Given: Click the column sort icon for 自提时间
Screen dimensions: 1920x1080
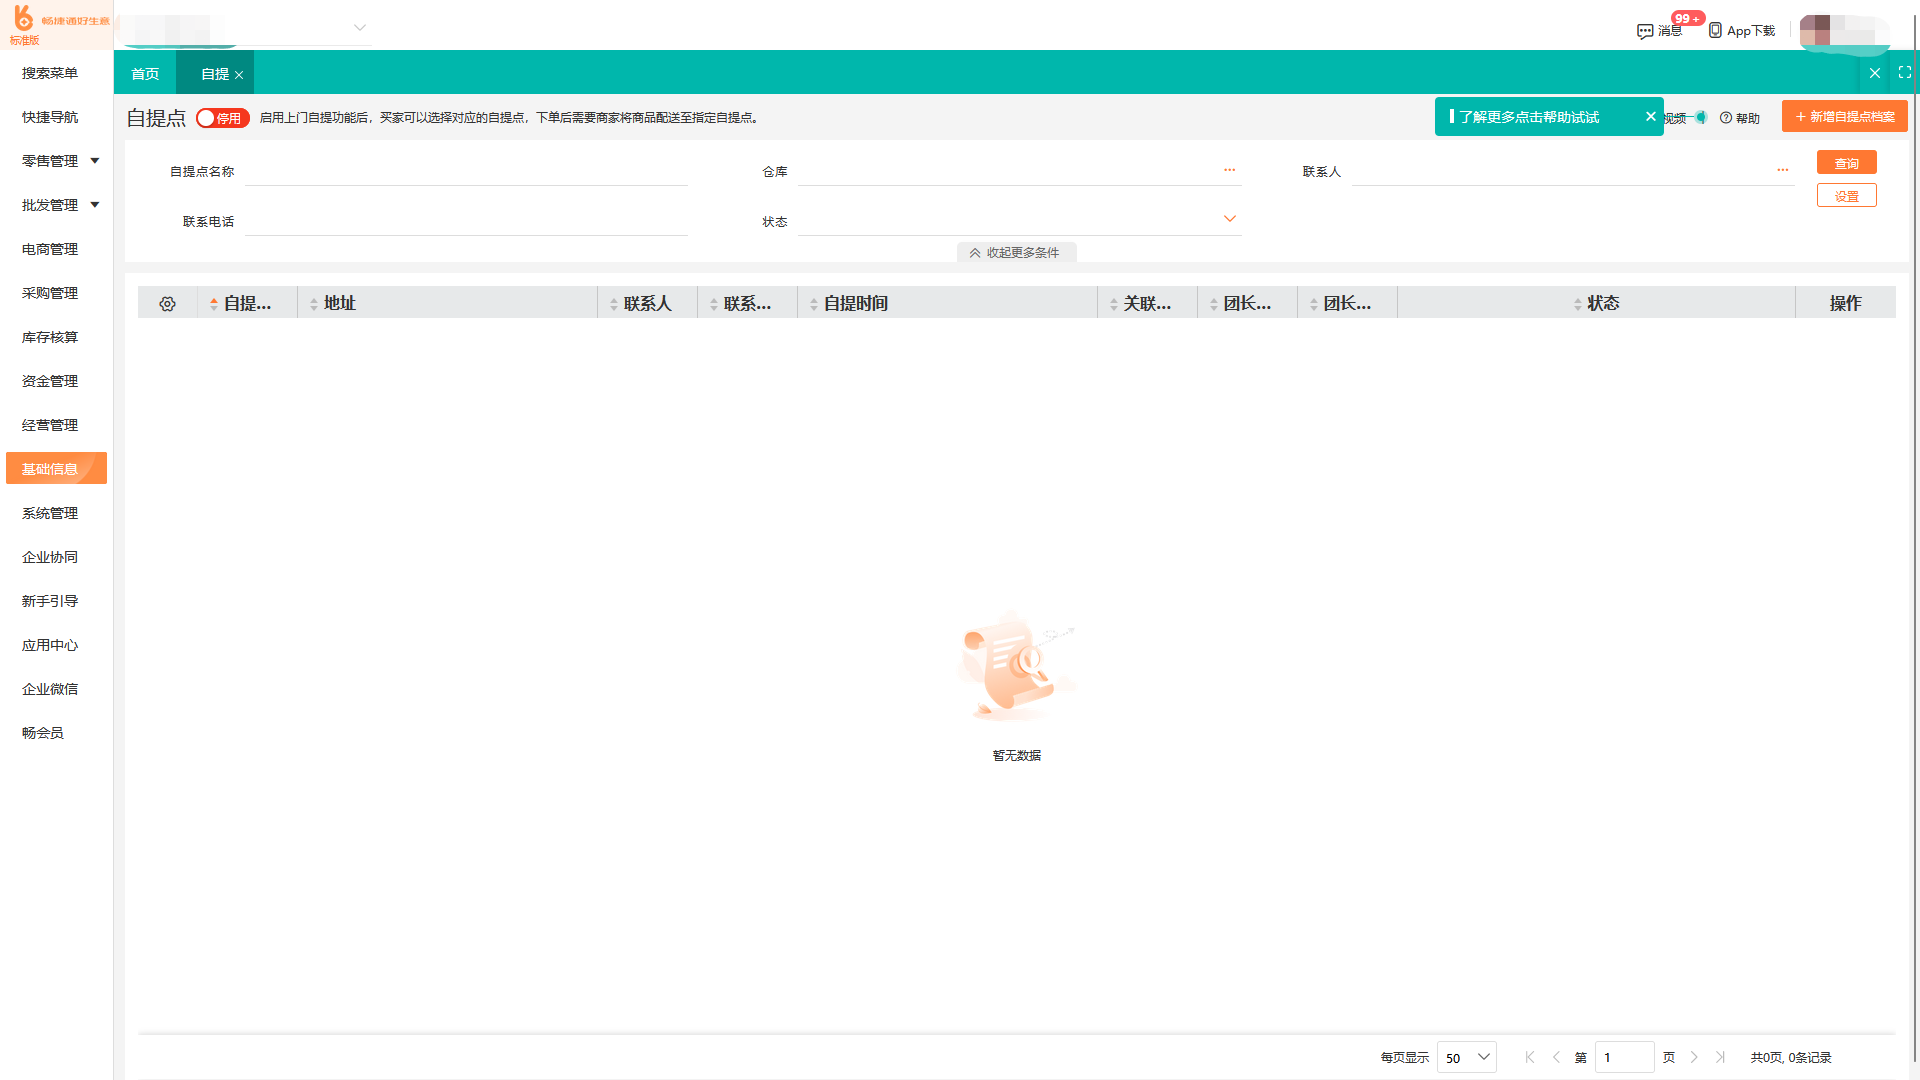Looking at the screenshot, I should (810, 303).
